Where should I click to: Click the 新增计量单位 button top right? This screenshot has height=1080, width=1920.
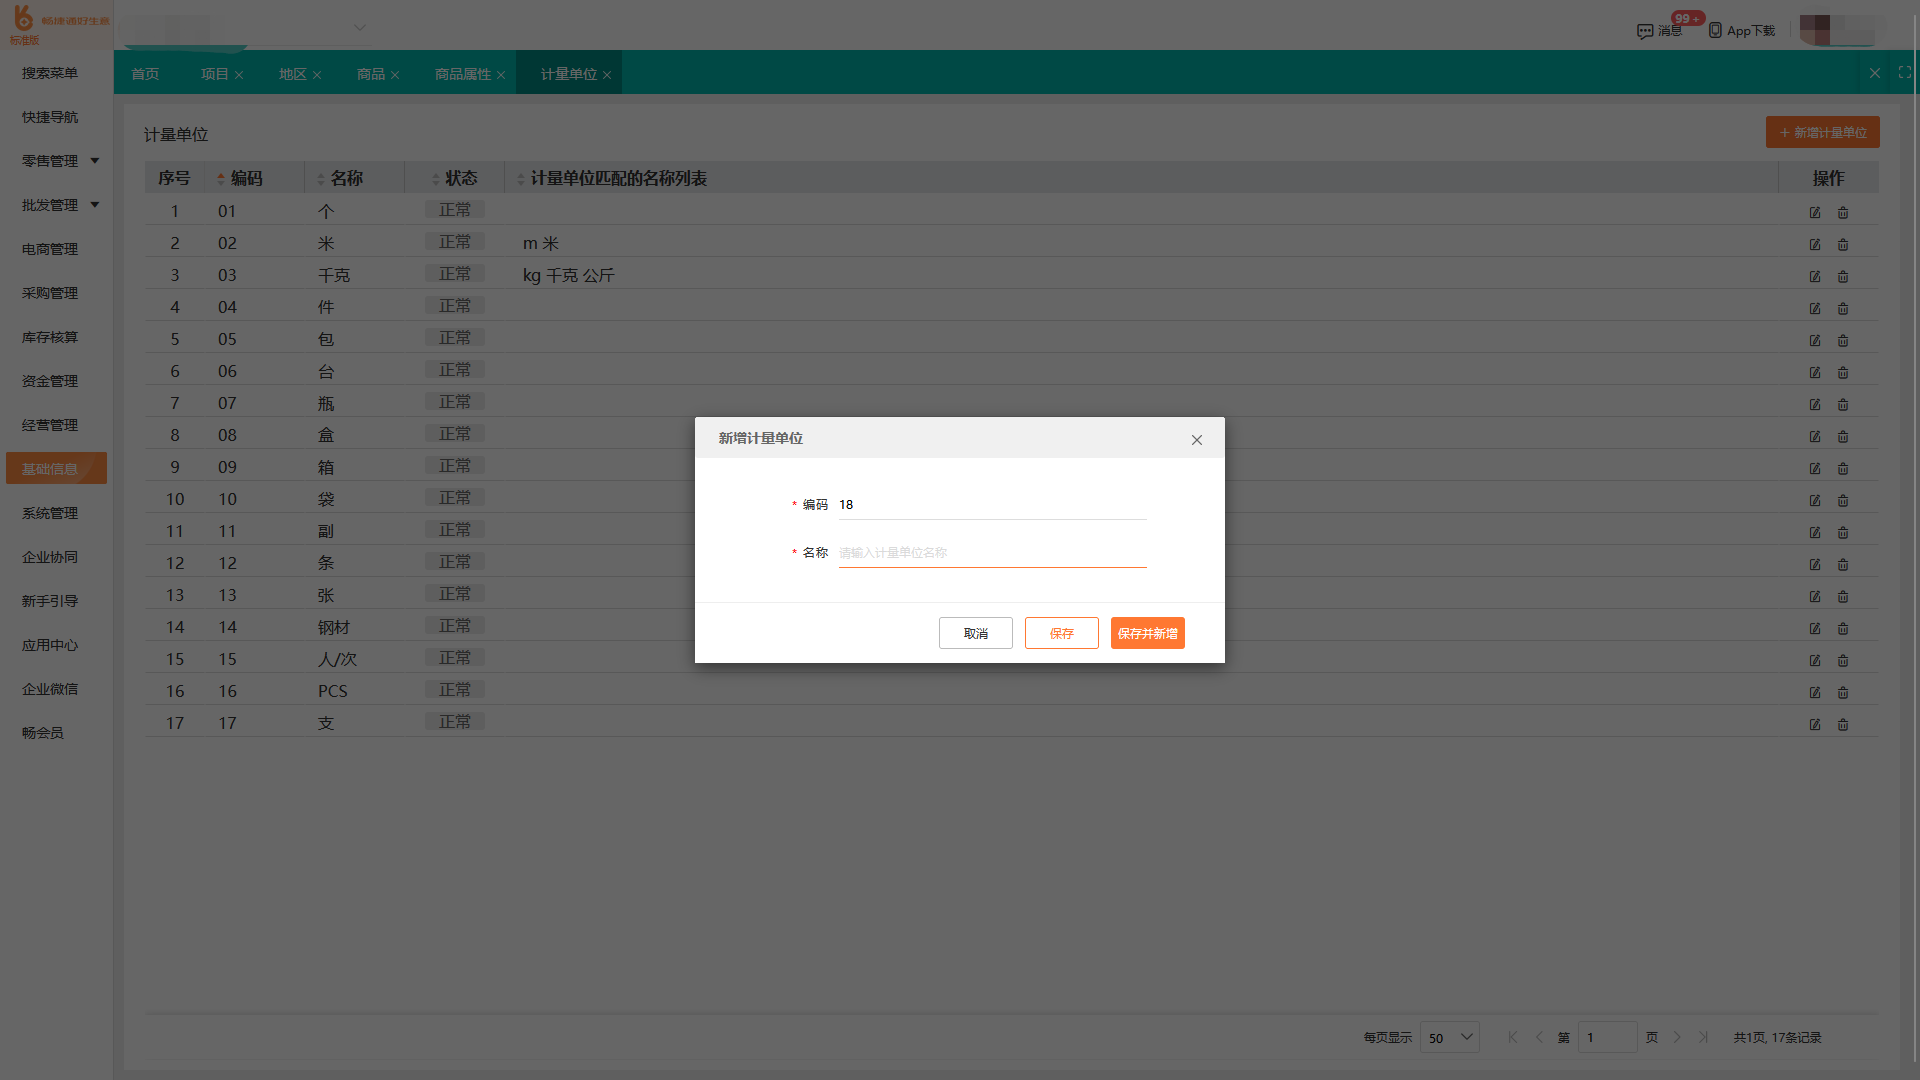1822,132
